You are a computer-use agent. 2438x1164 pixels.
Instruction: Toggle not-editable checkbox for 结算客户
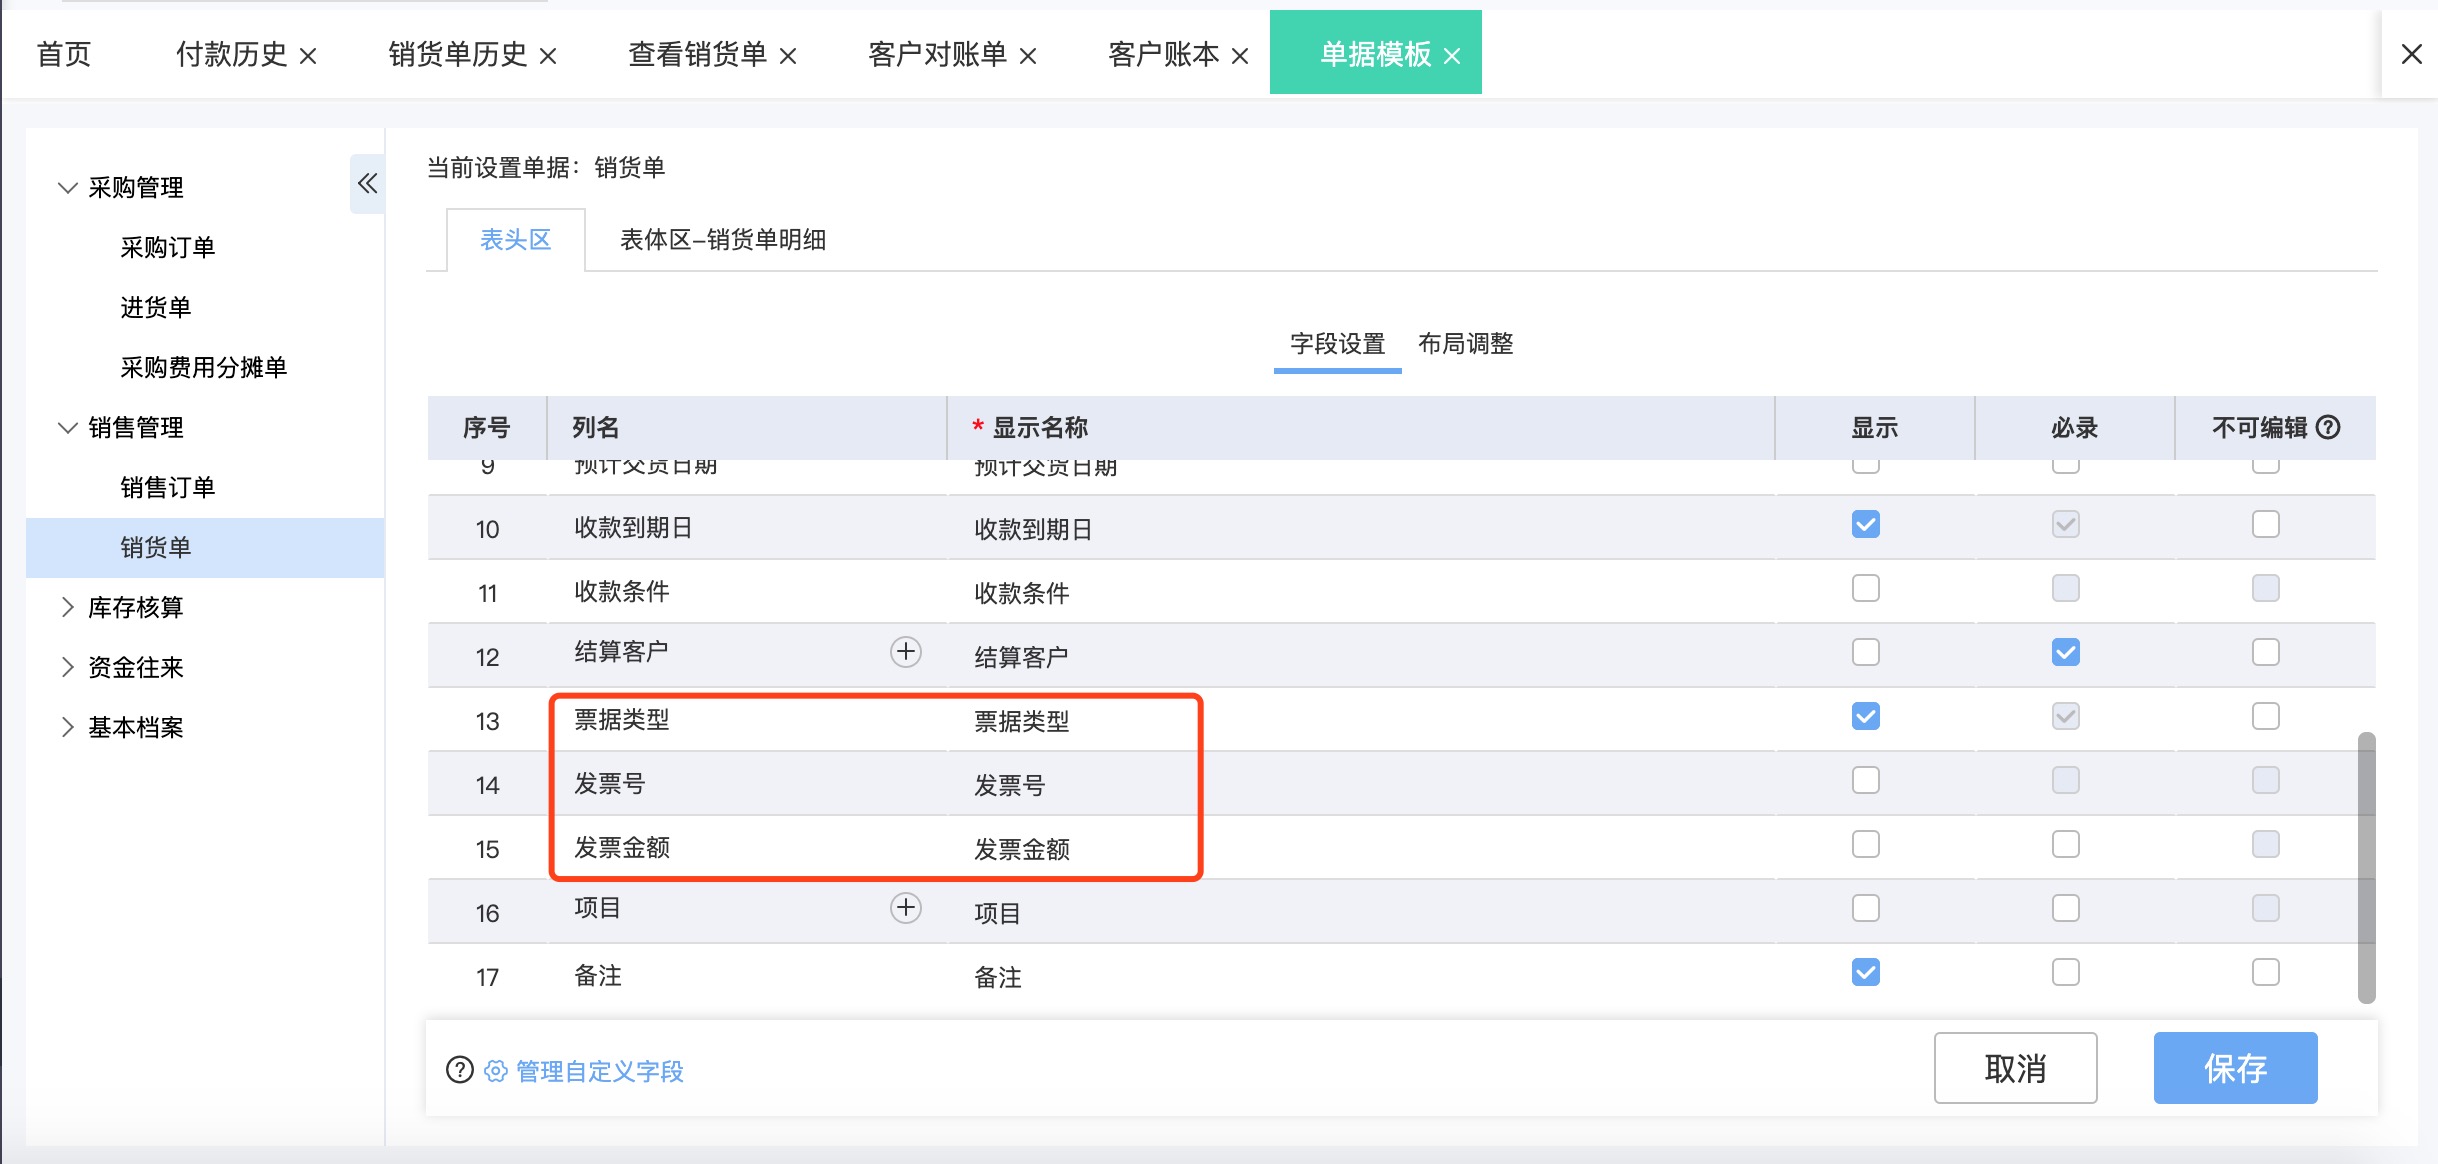(2267, 651)
